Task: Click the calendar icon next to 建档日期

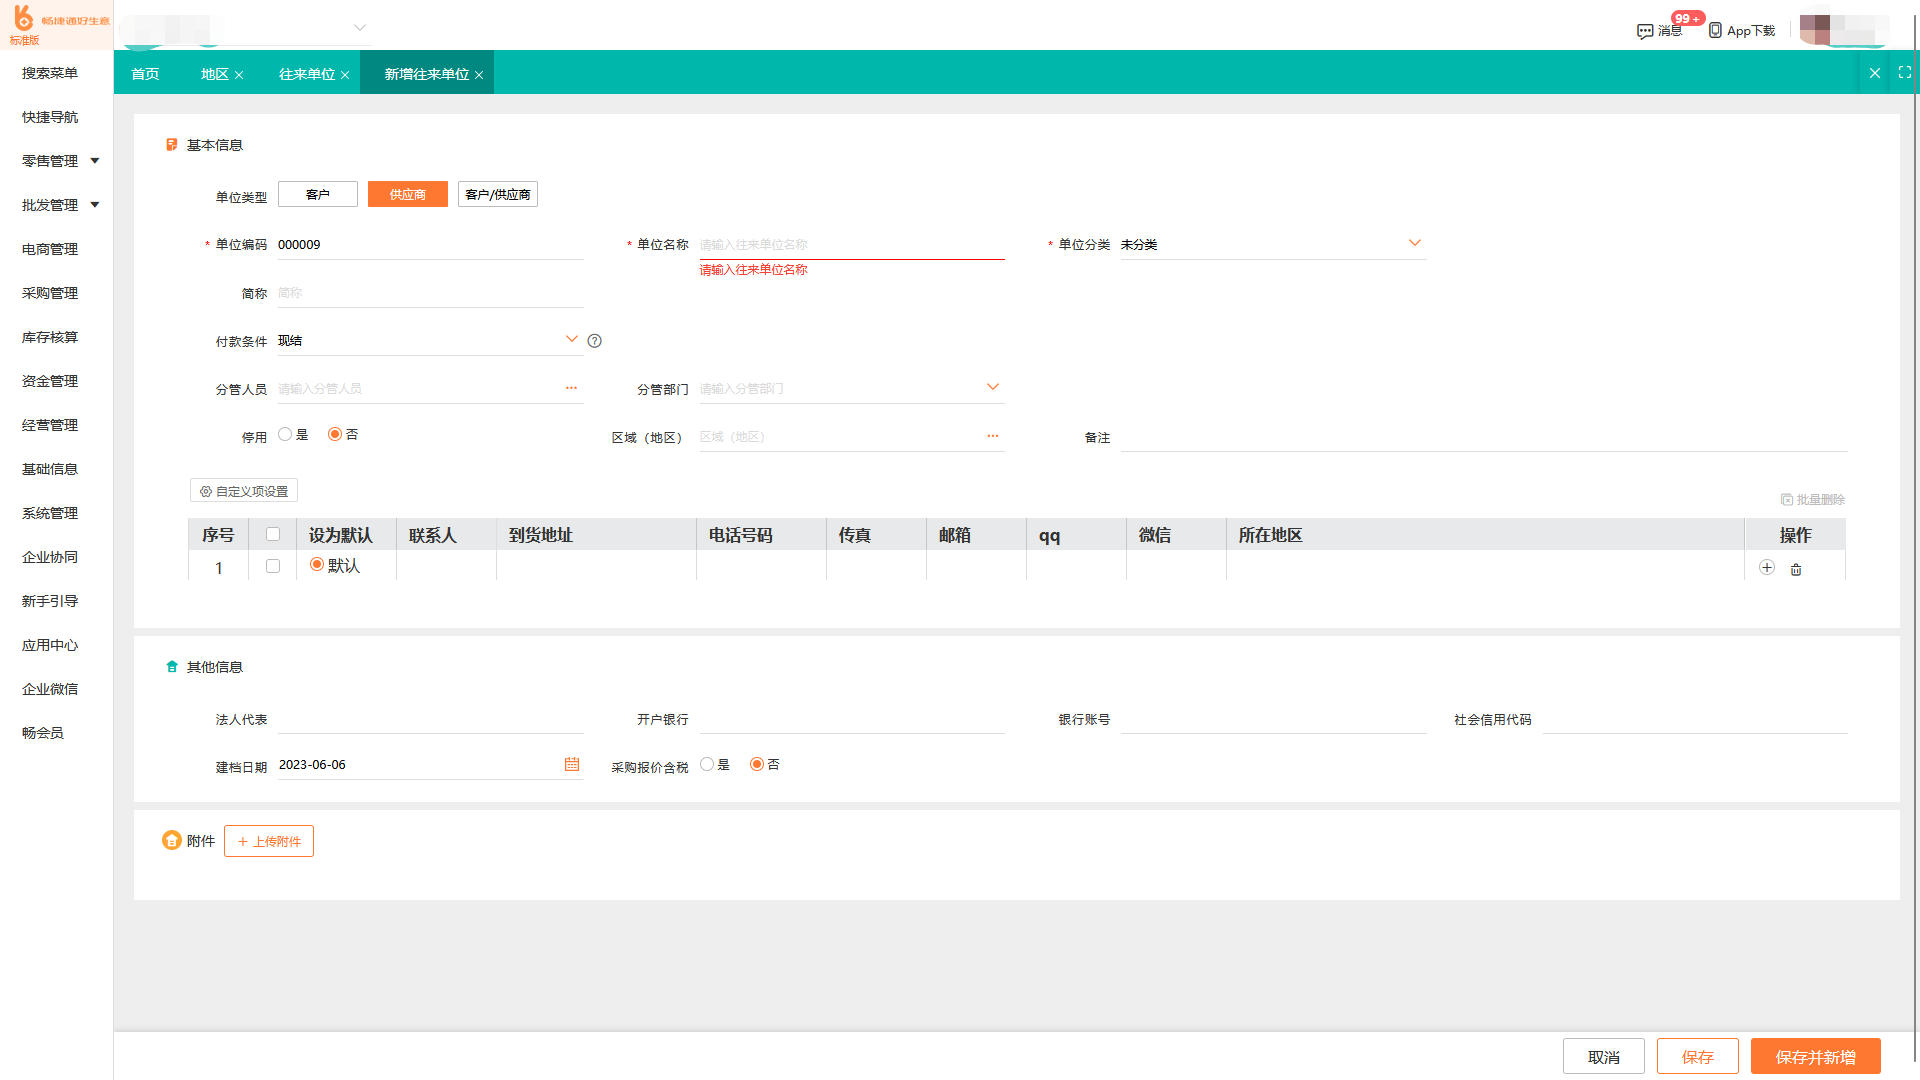Action: (x=571, y=764)
